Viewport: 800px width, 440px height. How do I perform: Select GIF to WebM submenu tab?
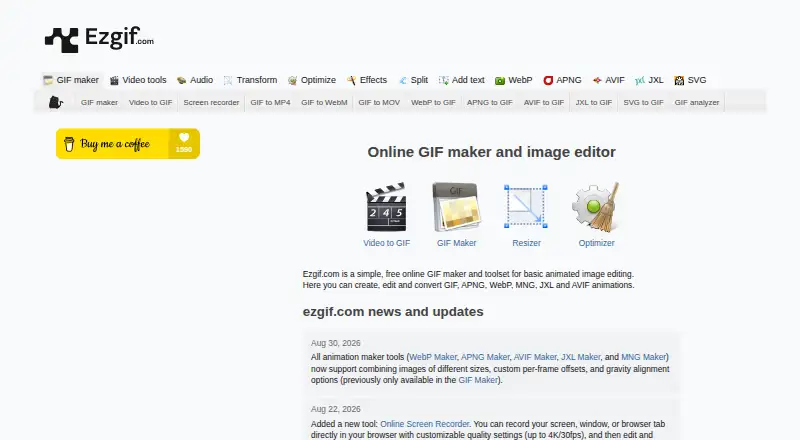point(324,103)
